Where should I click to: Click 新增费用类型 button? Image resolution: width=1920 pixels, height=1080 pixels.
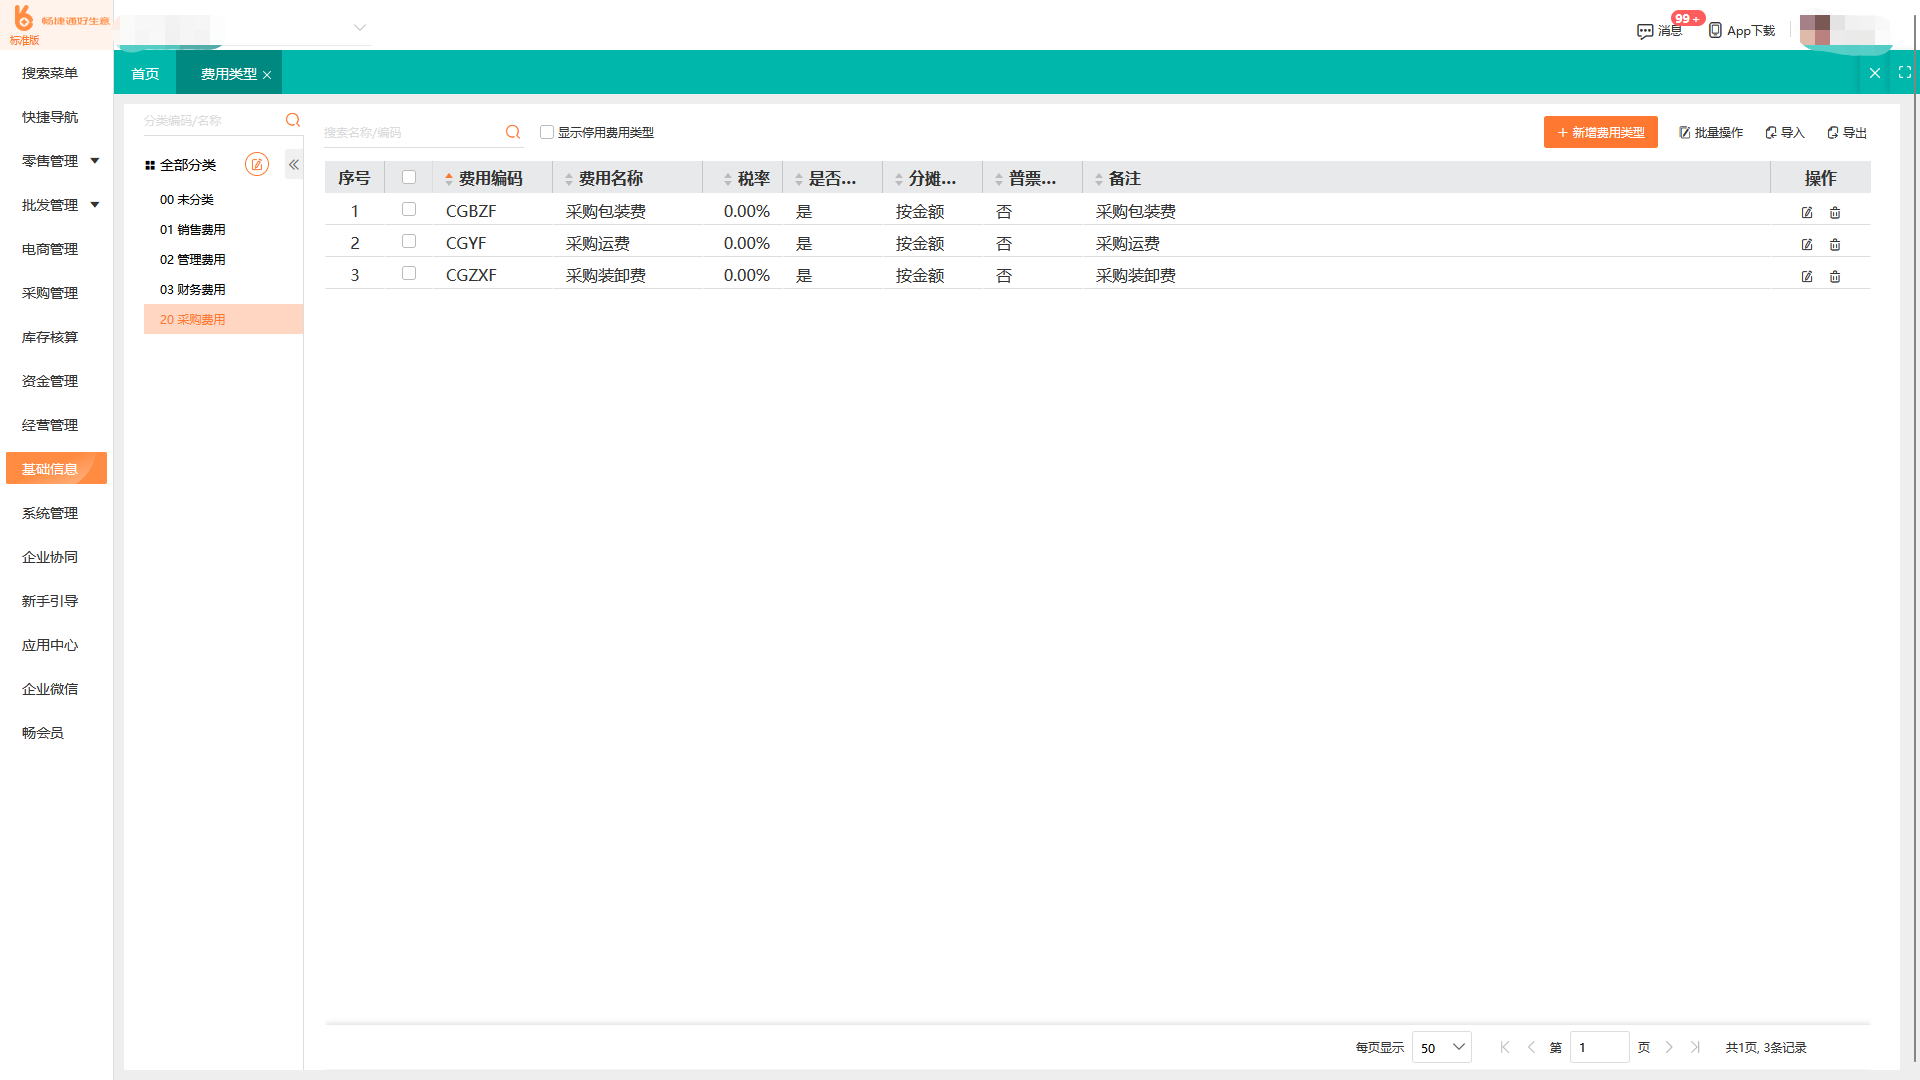pyautogui.click(x=1601, y=131)
